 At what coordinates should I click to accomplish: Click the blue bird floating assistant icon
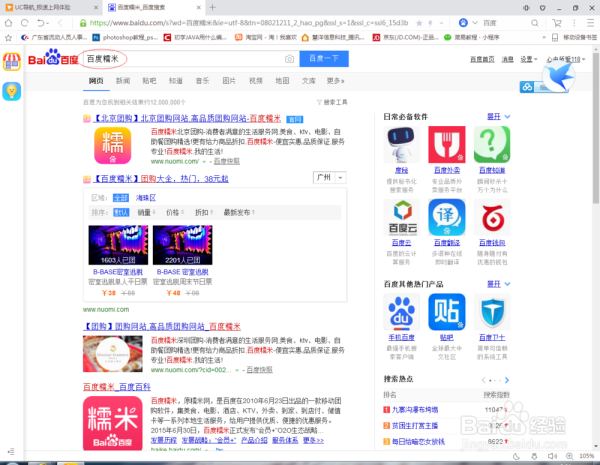pos(559,77)
